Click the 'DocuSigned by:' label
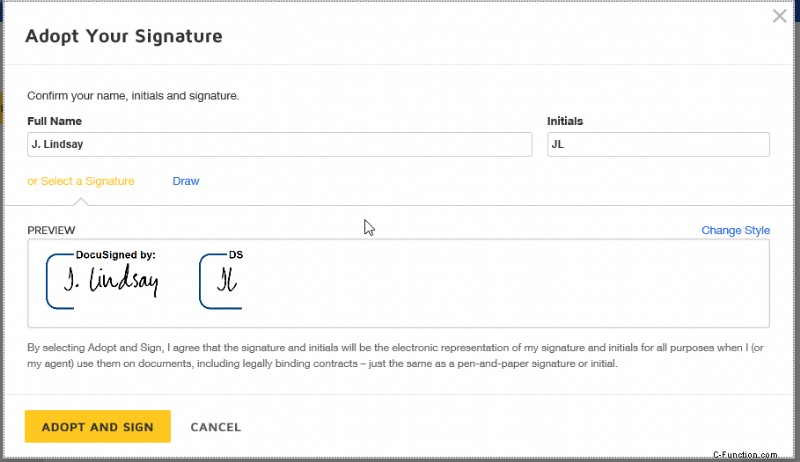This screenshot has height=462, width=800. click(x=115, y=255)
